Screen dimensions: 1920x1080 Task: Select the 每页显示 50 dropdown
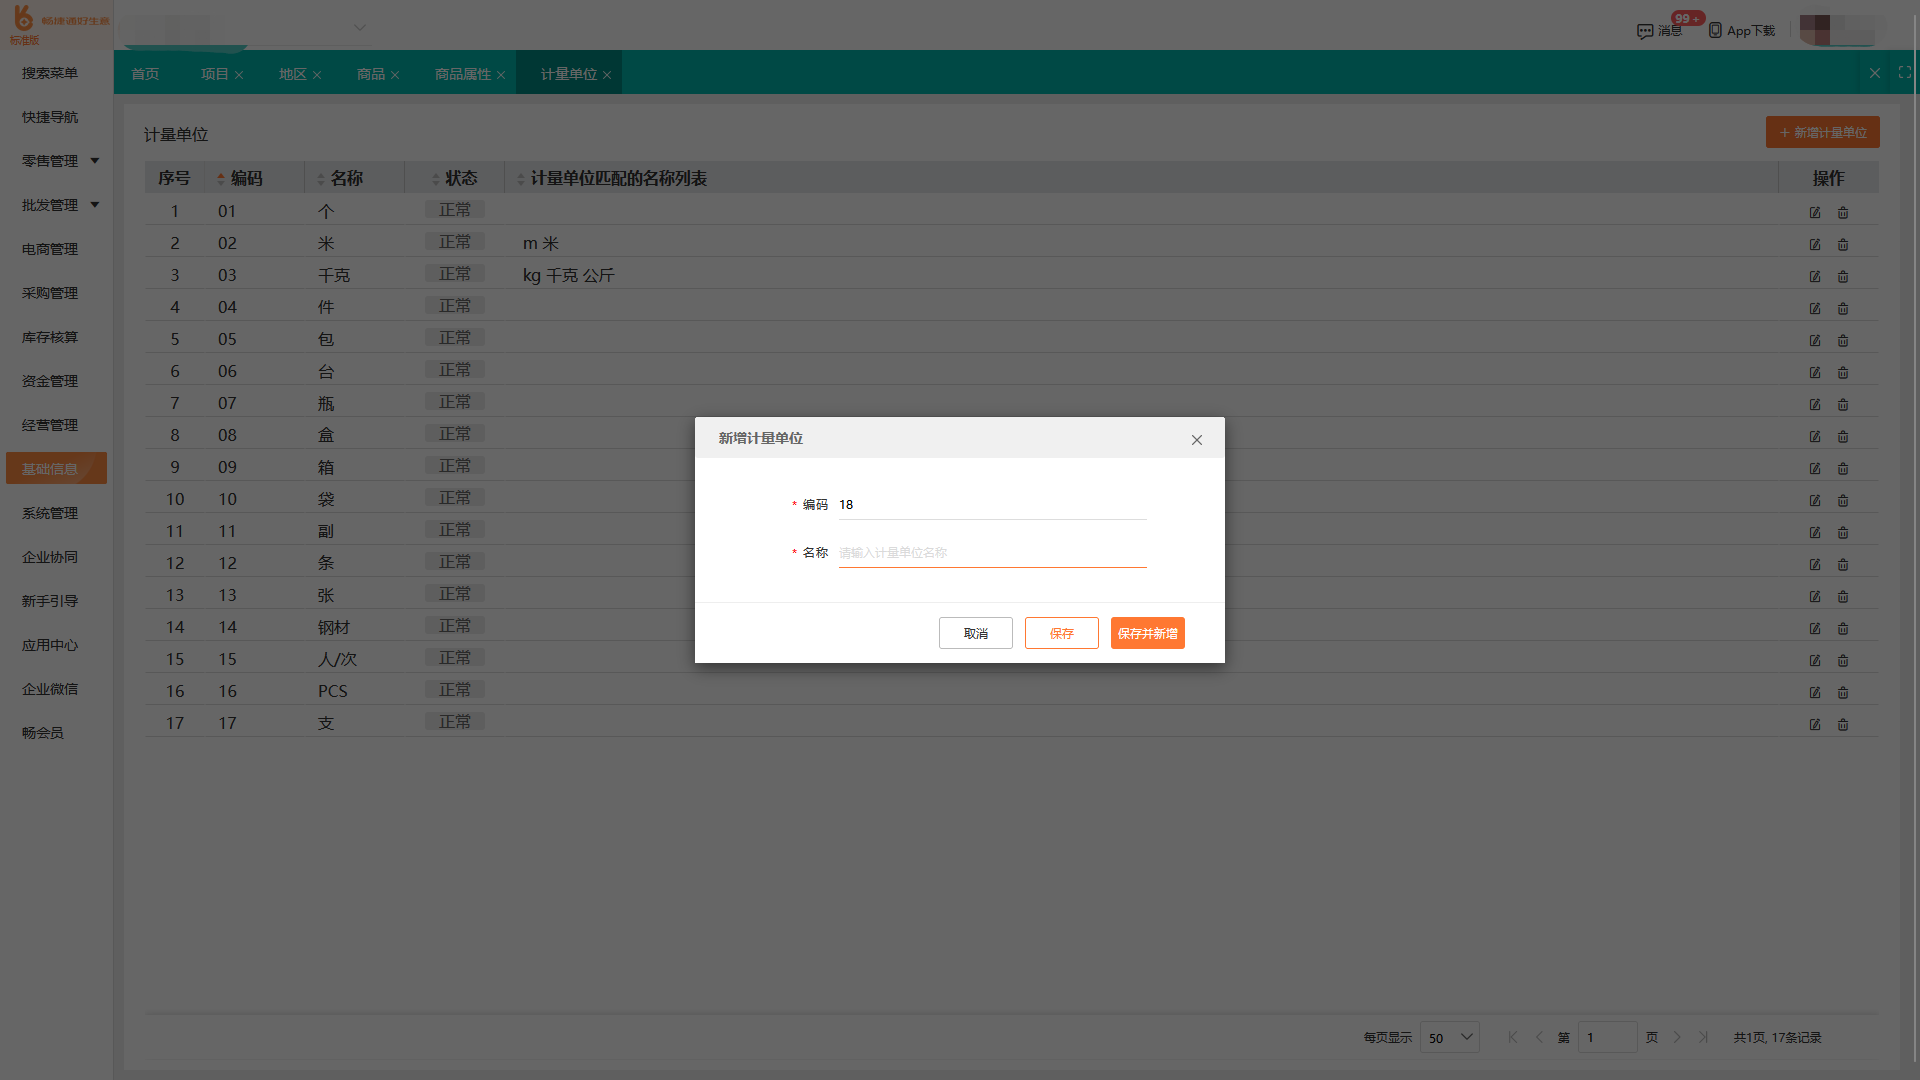click(1449, 1038)
